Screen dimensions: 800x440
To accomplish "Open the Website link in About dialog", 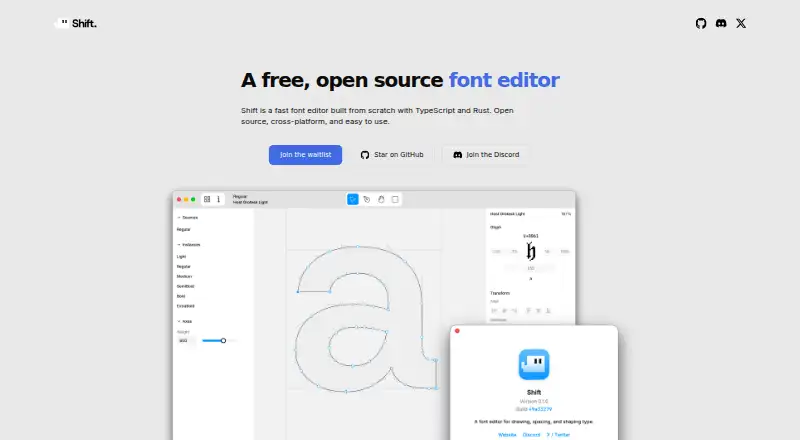I will (x=507, y=435).
